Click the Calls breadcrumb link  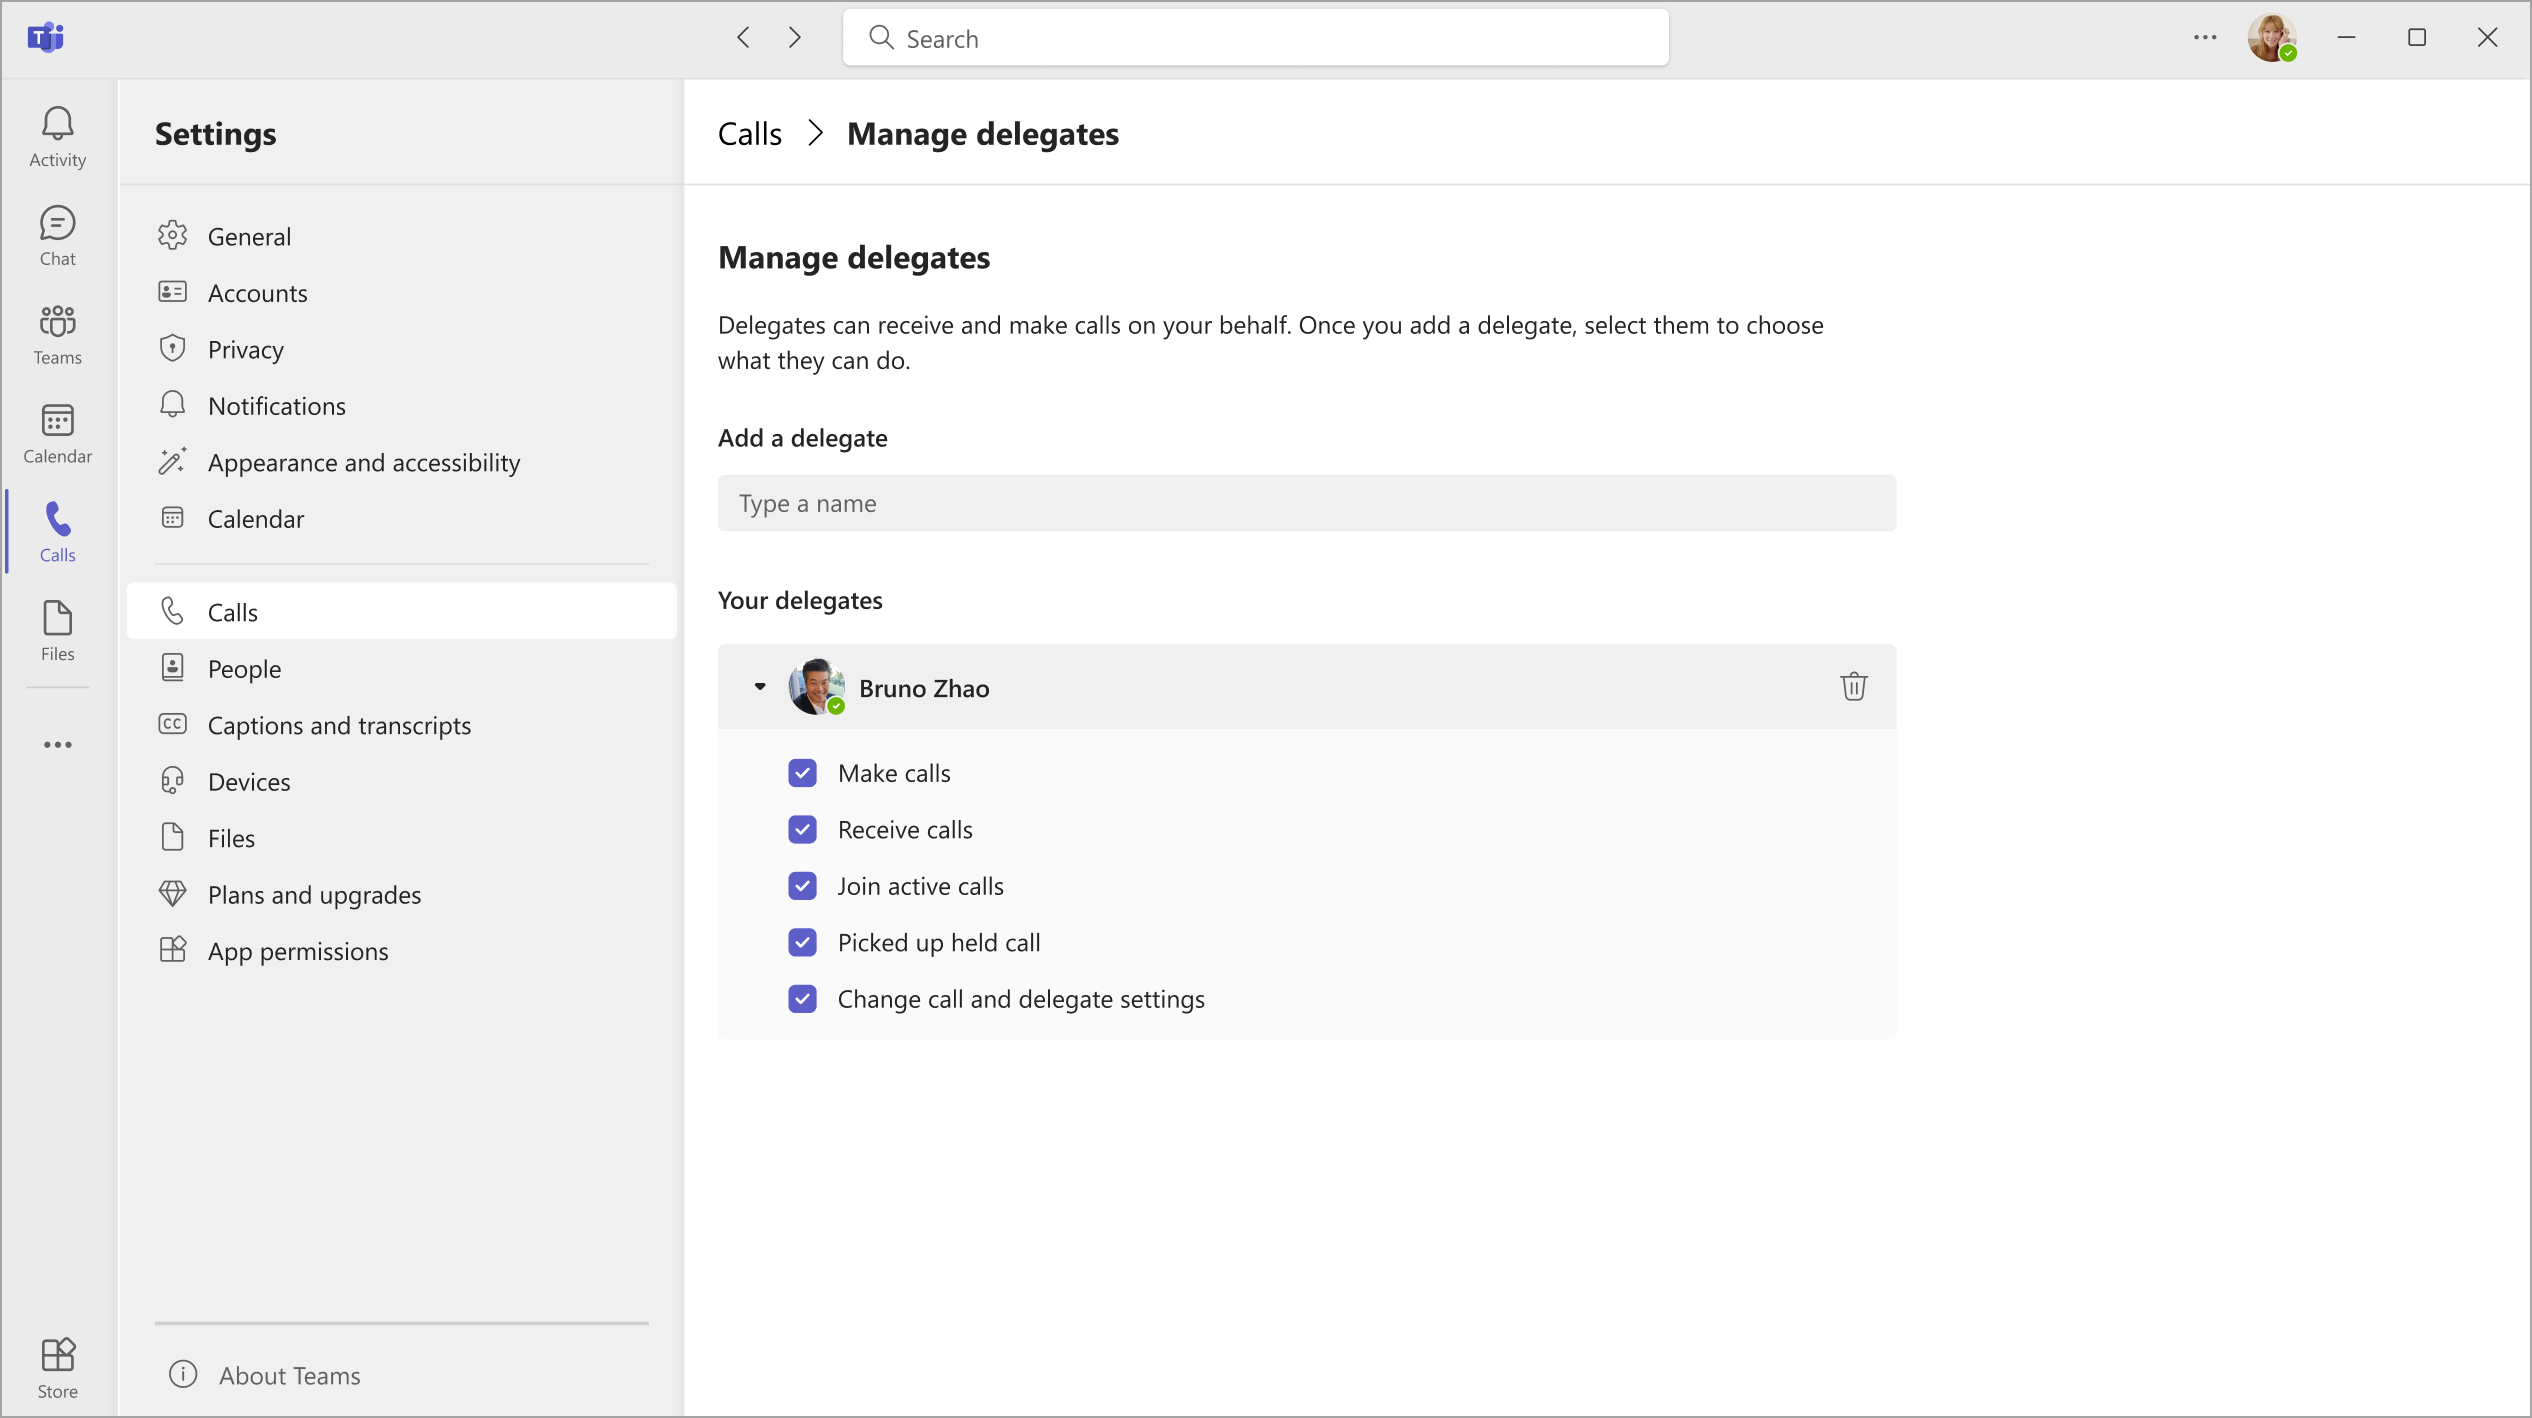point(750,132)
